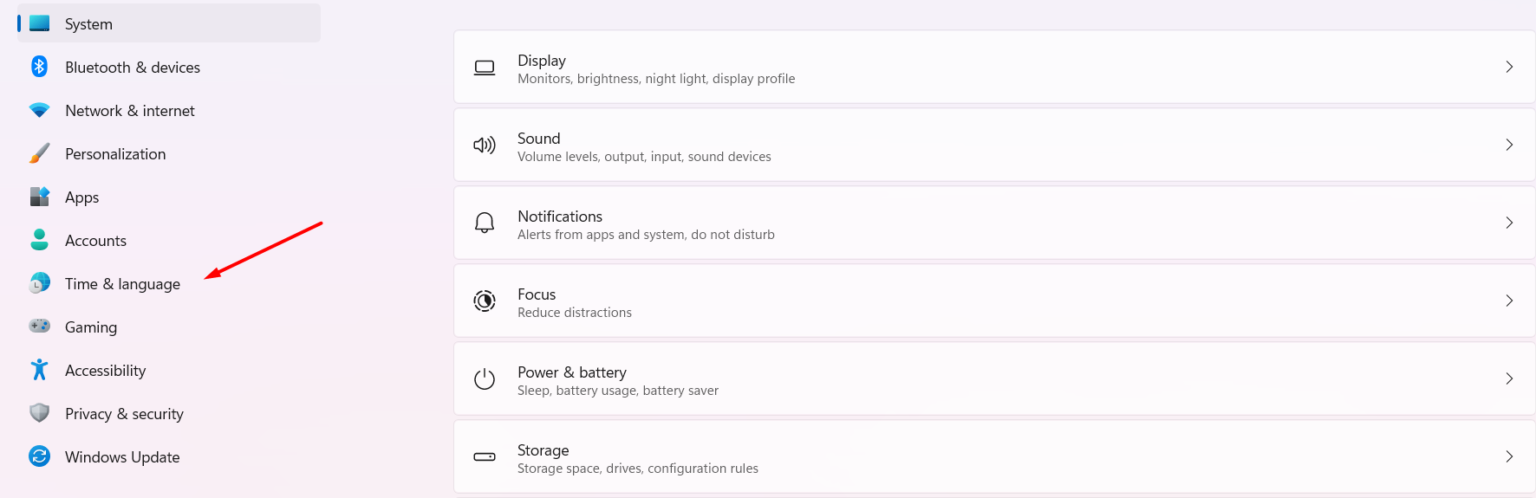
Task: Expand the Storage settings chevron
Action: coord(1509,457)
